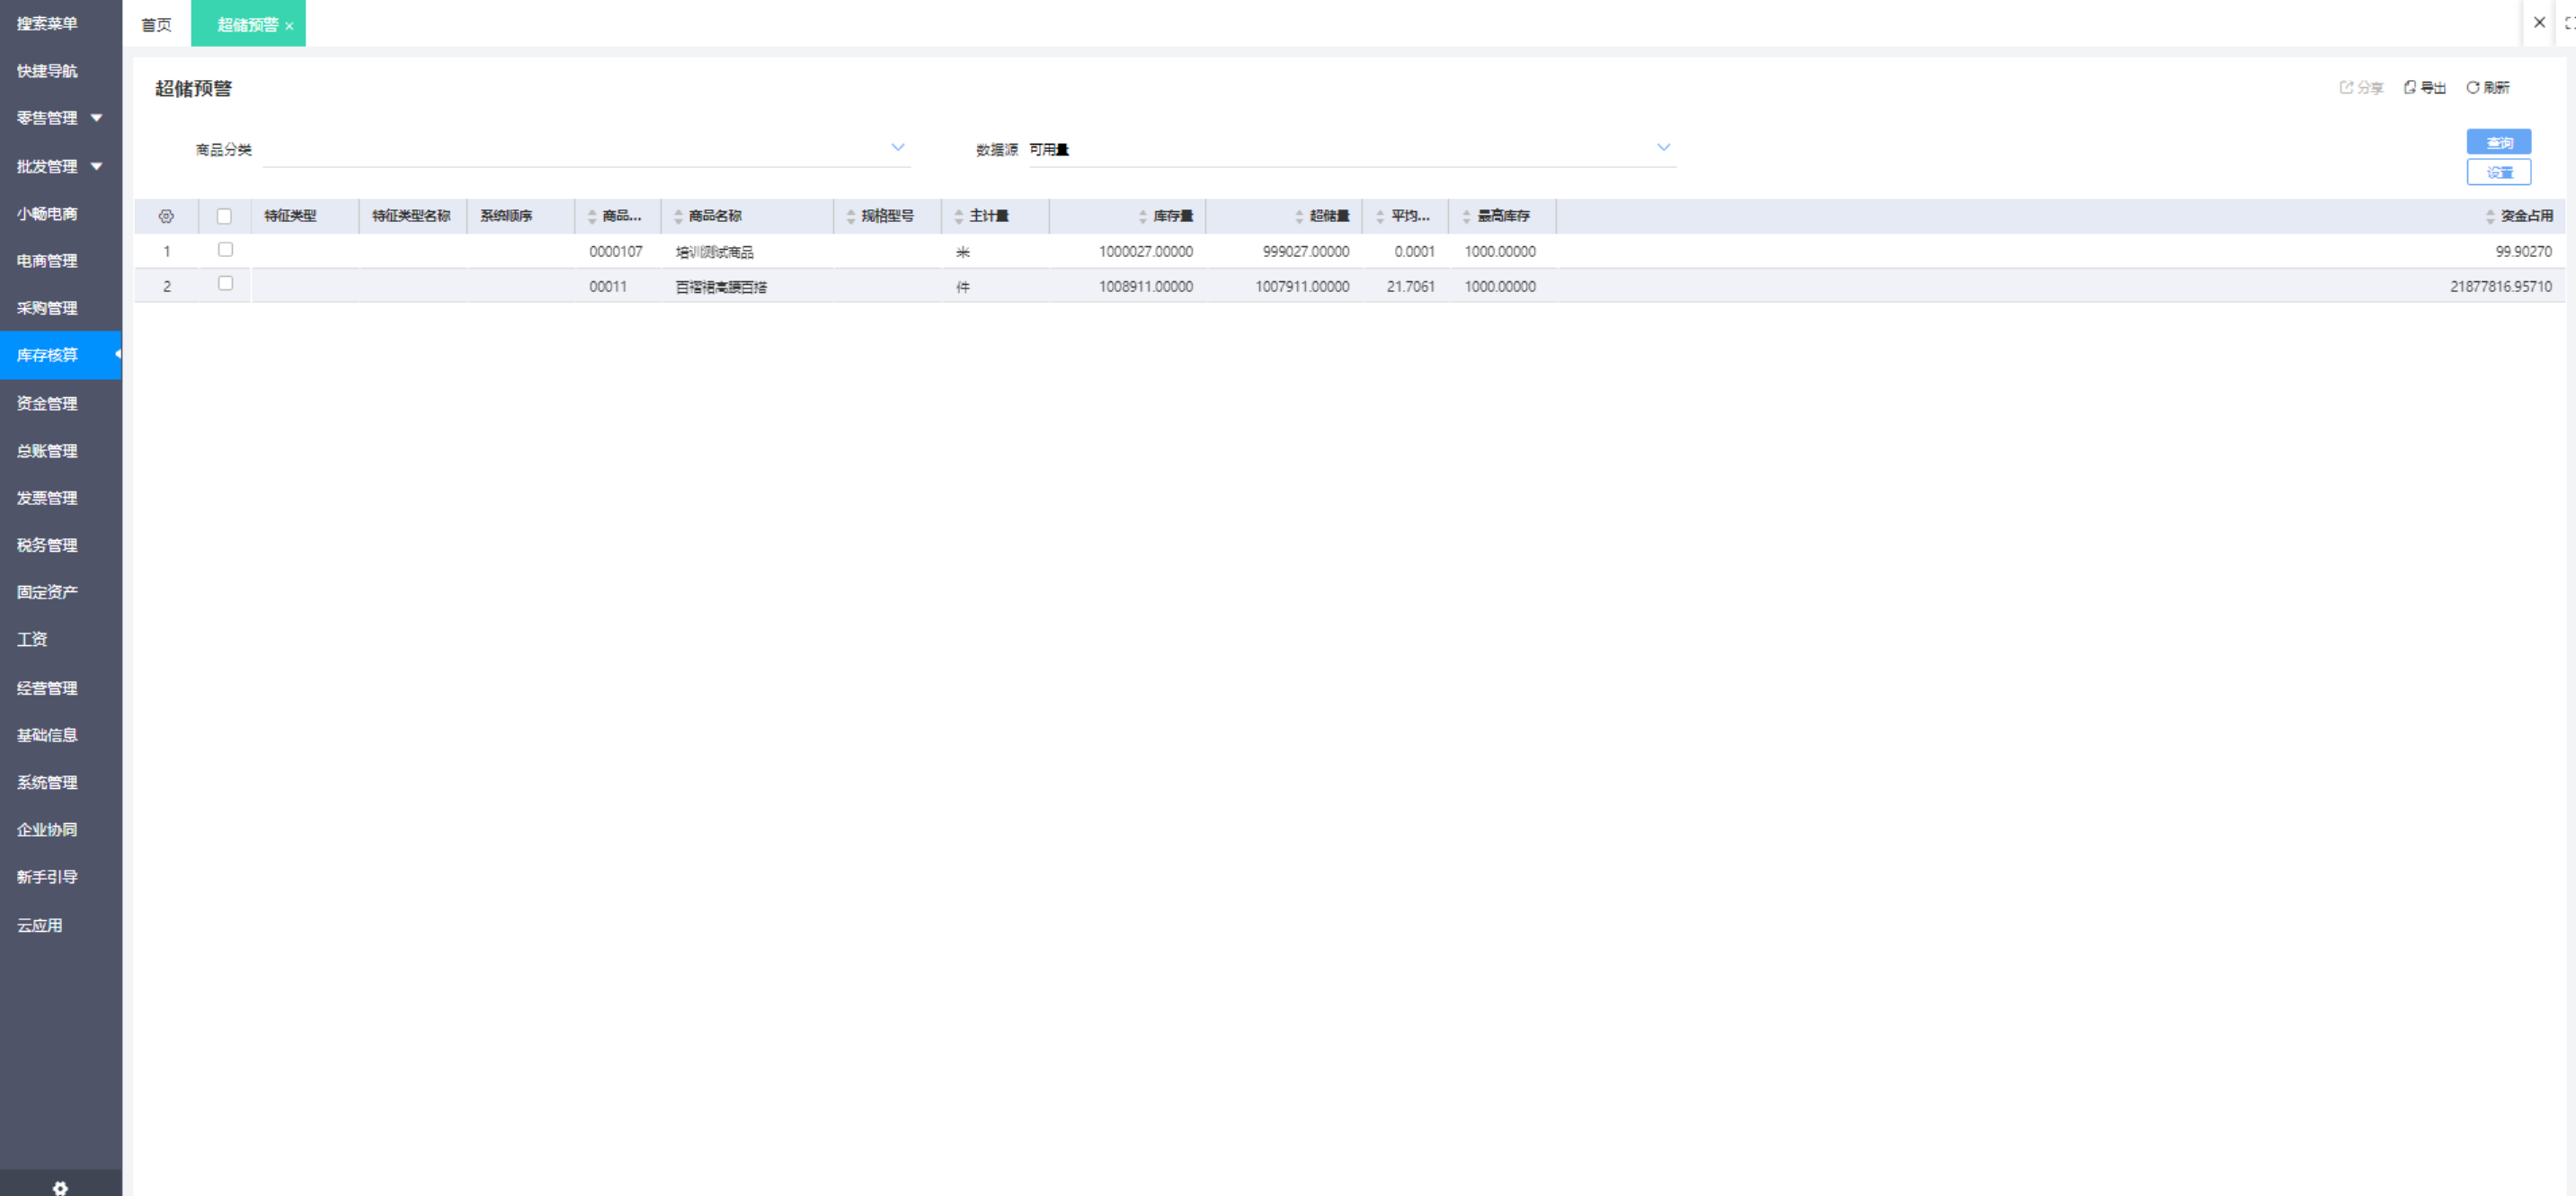Click the sort icon on 最高库存 column
Image resolution: width=2576 pixels, height=1196 pixels.
pyautogui.click(x=1465, y=216)
